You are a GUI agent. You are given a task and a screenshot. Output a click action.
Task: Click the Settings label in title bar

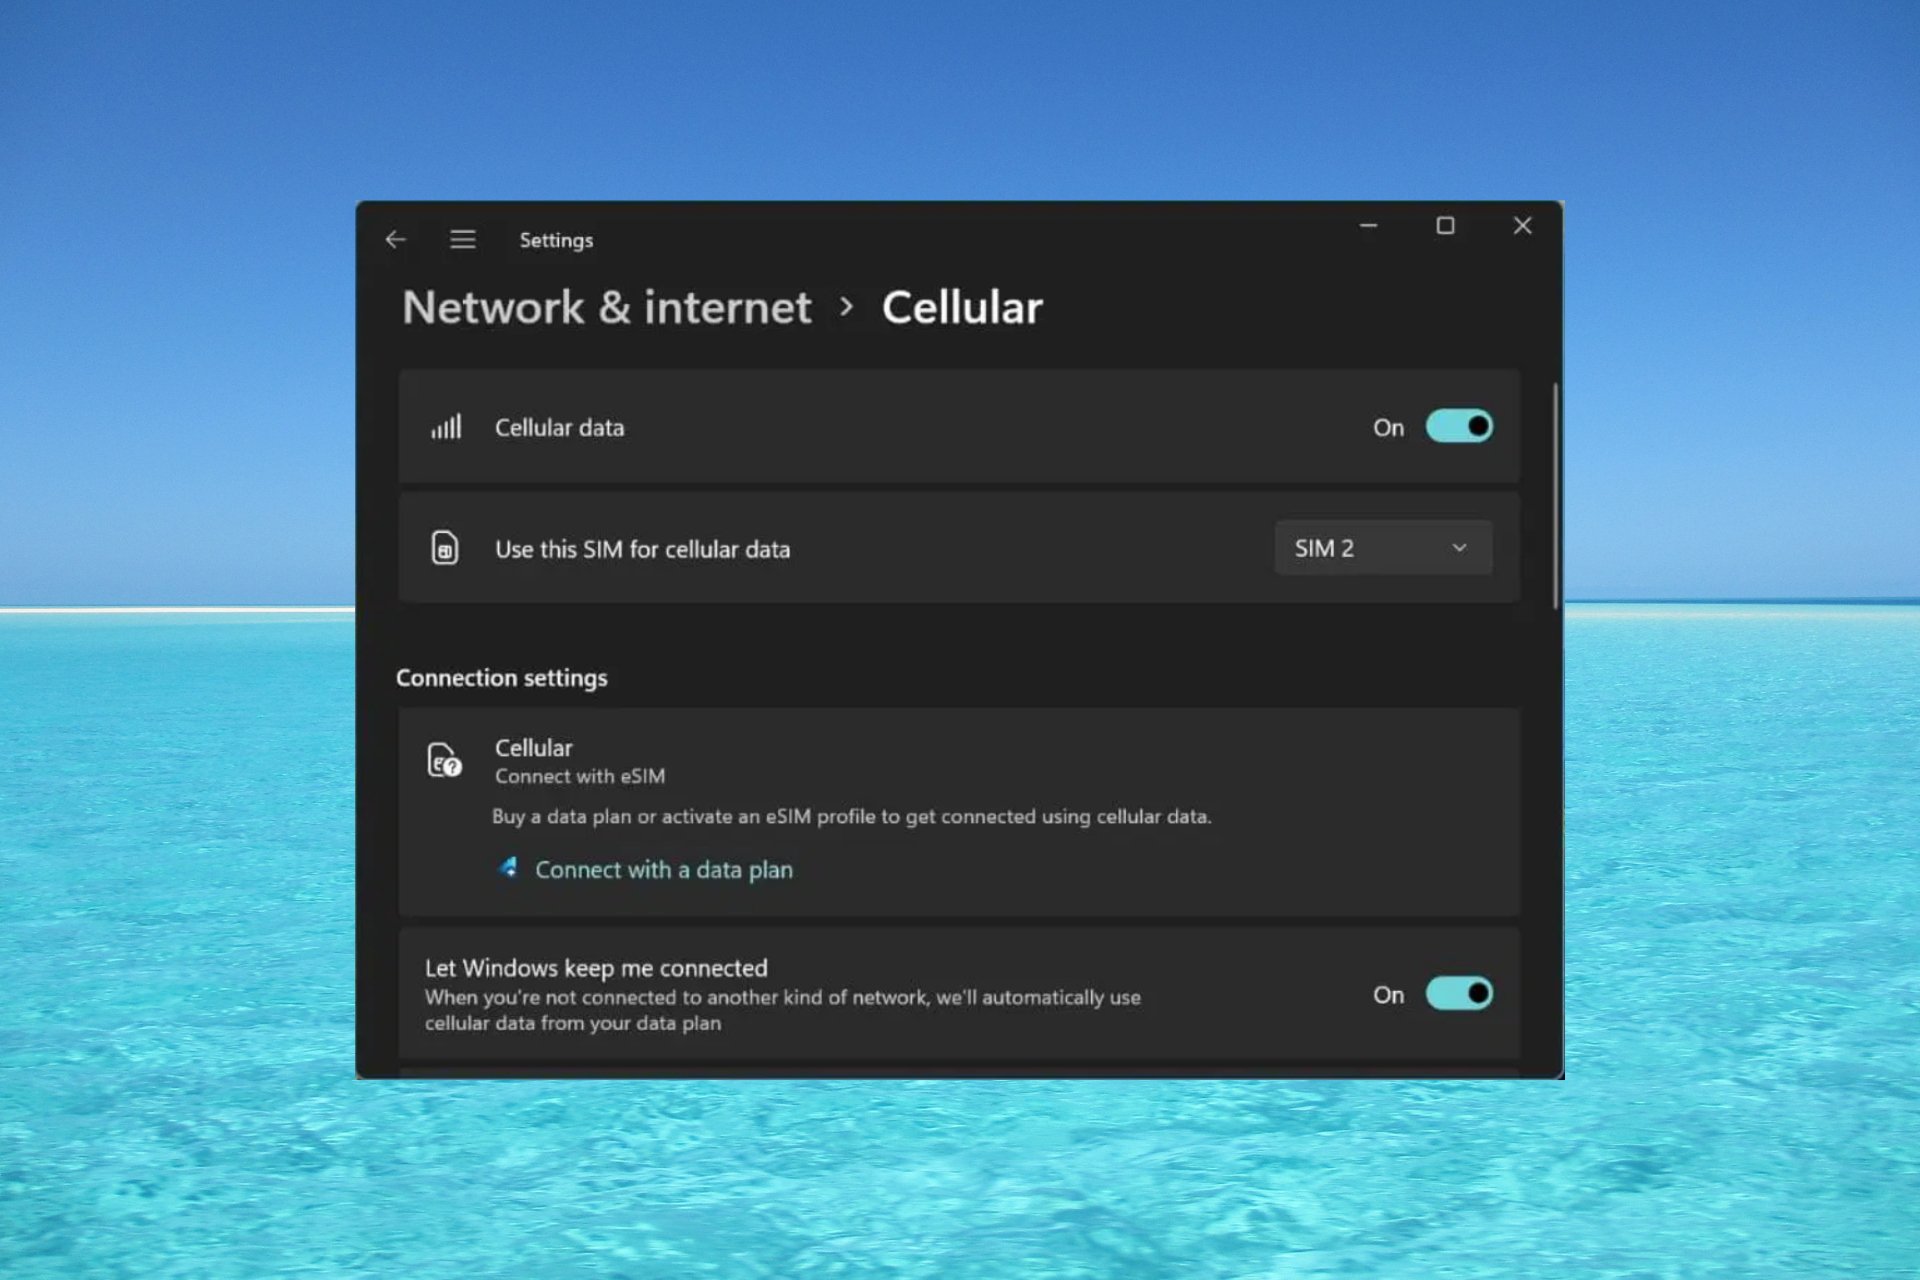tap(557, 239)
